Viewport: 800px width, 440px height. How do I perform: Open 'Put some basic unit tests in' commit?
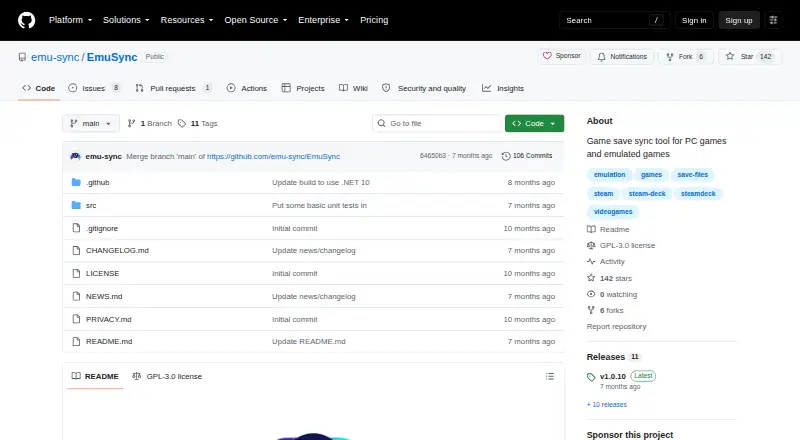(x=319, y=205)
